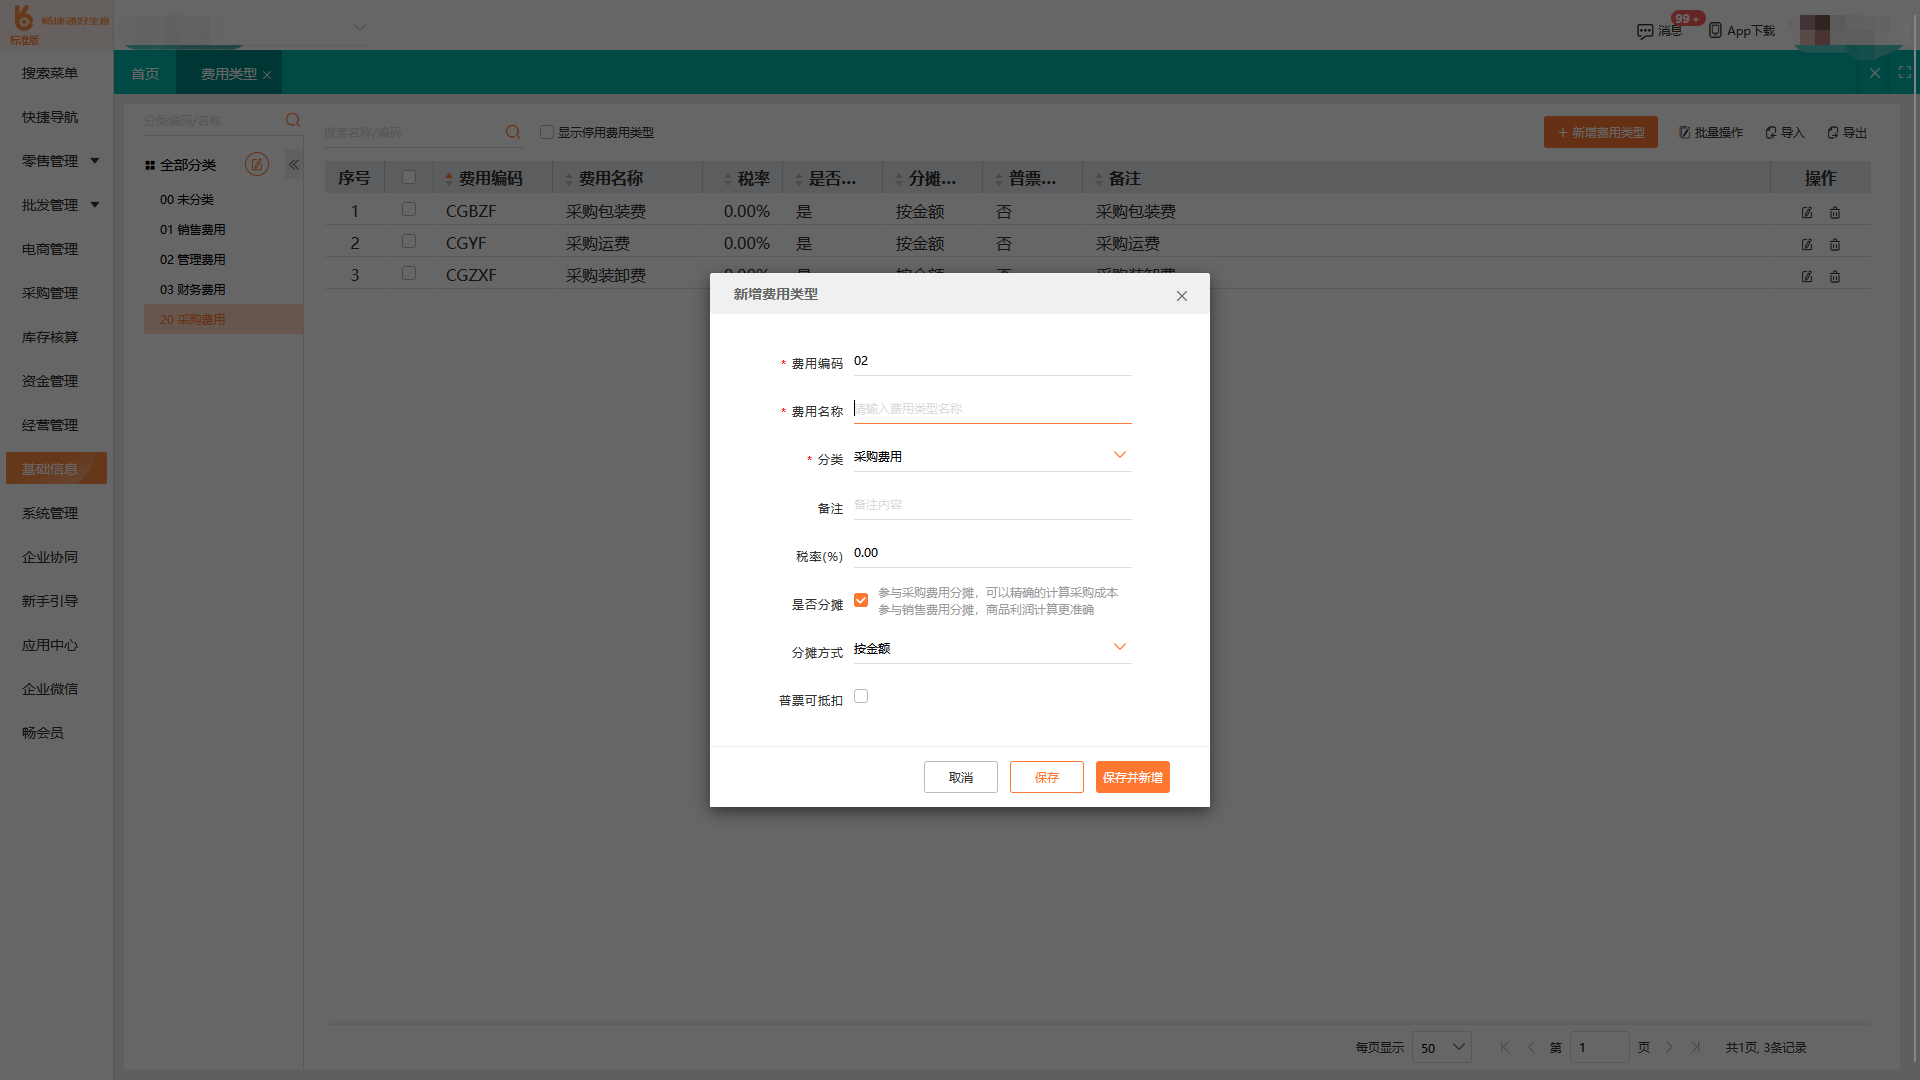Click 保存并新增 button
This screenshot has height=1080, width=1920.
click(1130, 777)
